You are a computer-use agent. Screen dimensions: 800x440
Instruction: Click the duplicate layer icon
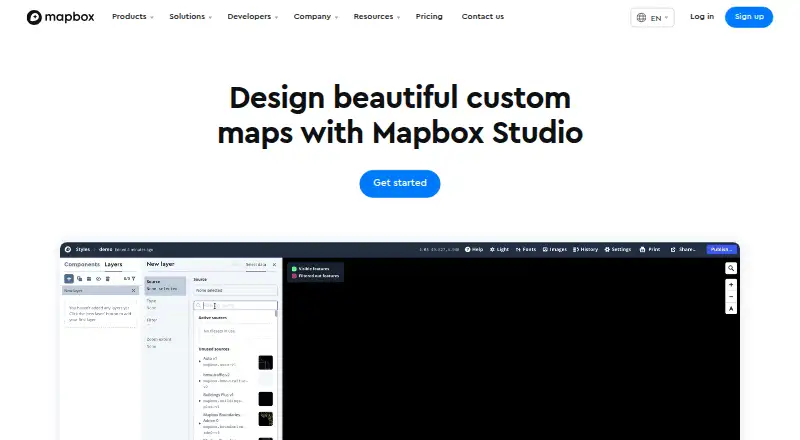(x=79, y=279)
